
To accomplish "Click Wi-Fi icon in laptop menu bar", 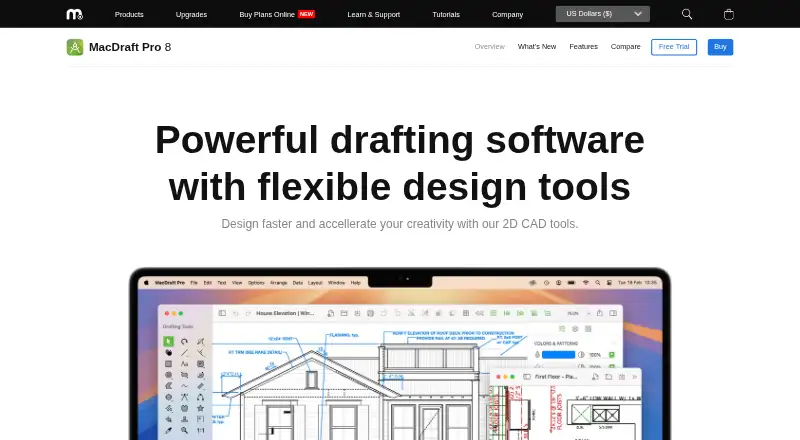I will click(585, 282).
